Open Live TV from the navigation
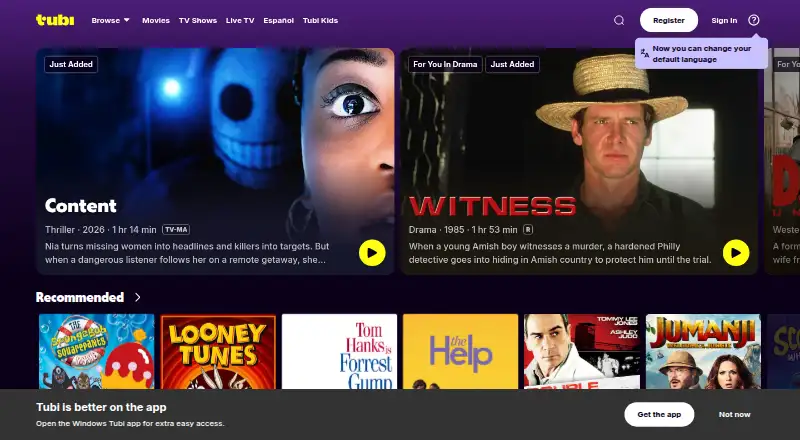The image size is (800, 440). click(240, 20)
